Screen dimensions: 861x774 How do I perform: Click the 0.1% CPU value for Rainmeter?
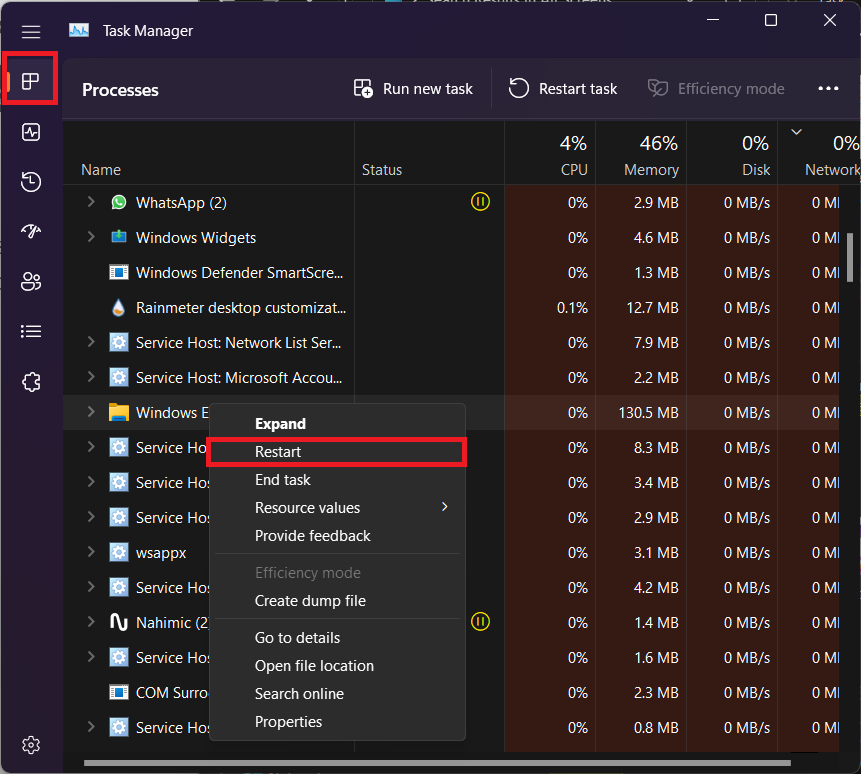coord(572,308)
